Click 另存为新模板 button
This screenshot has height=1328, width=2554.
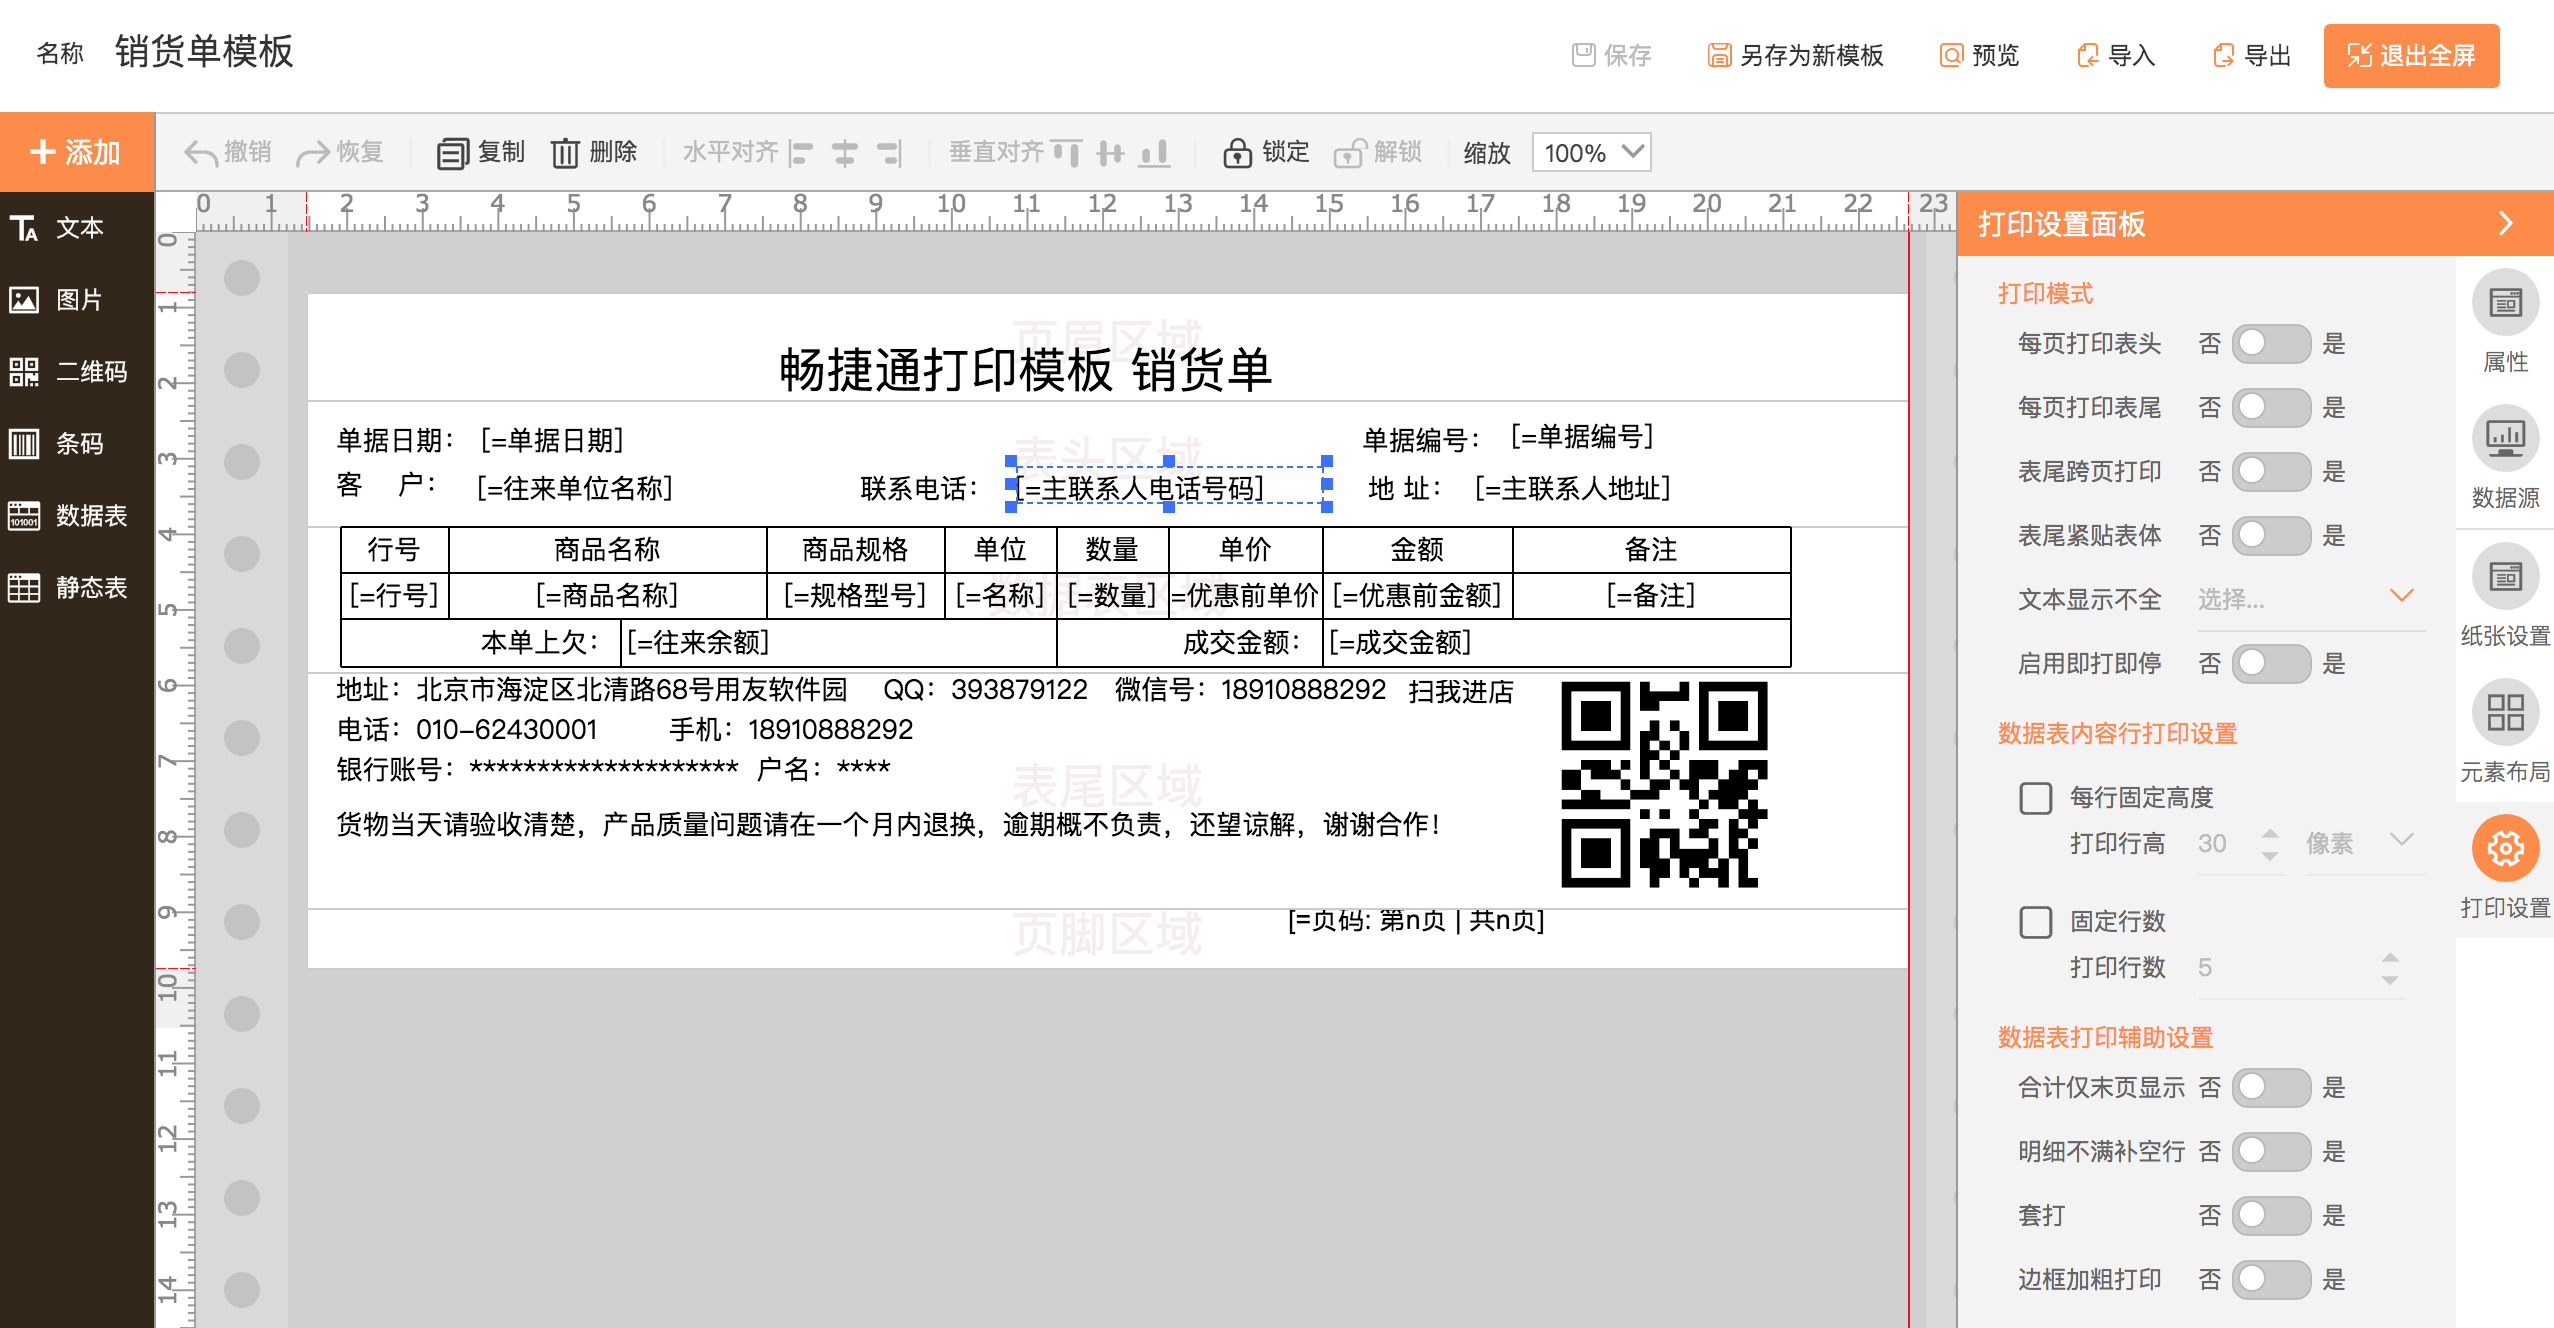pos(1797,51)
